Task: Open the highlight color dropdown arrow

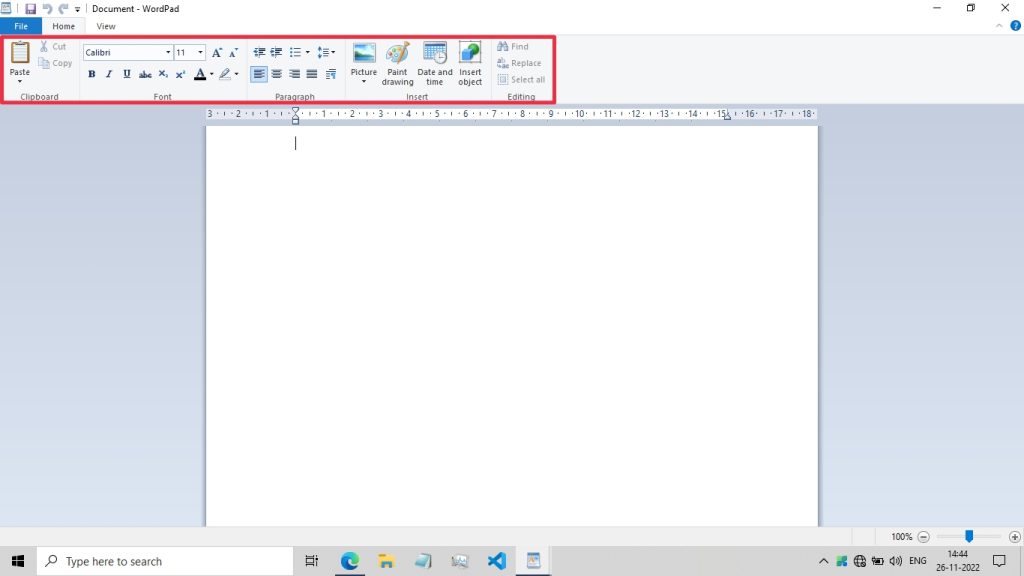Action: point(236,74)
